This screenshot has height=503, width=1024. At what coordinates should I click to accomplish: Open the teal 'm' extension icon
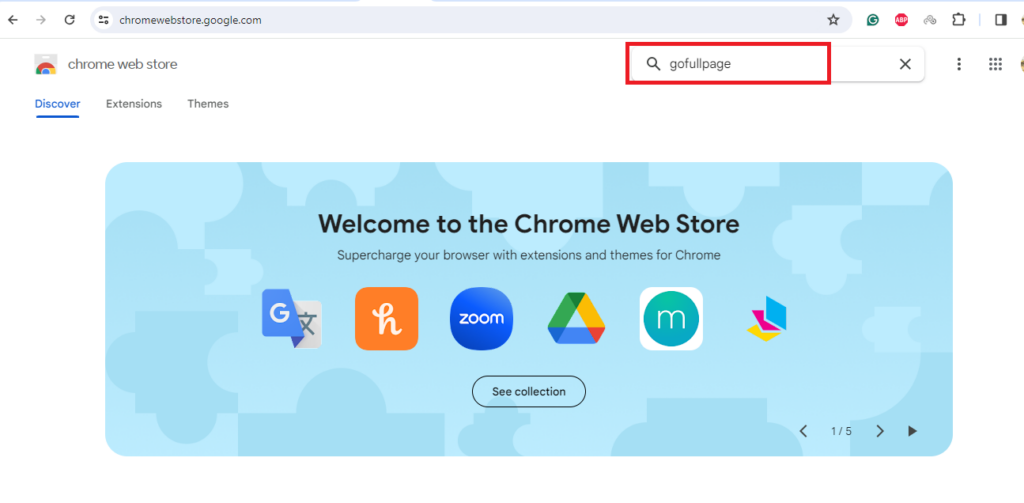pyautogui.click(x=671, y=319)
